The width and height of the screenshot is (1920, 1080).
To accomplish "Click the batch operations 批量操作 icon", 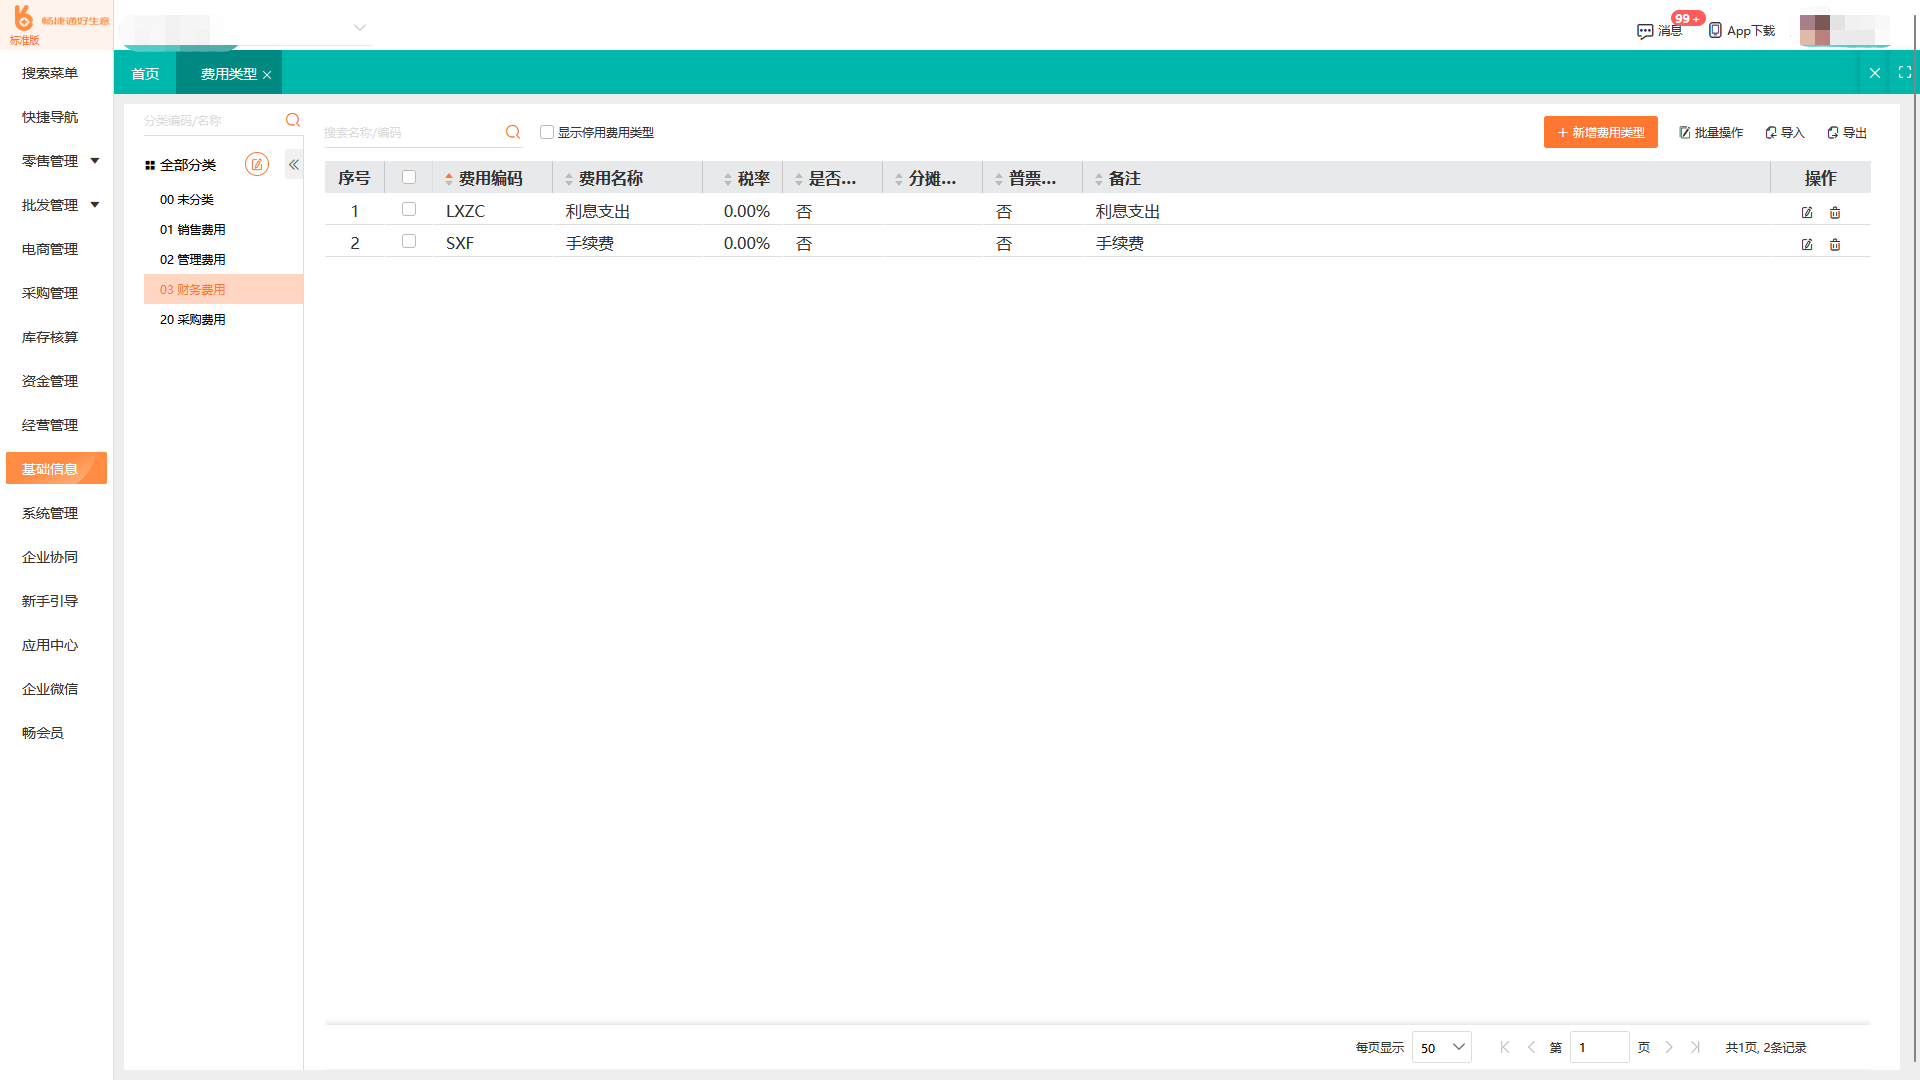I will pos(1710,131).
